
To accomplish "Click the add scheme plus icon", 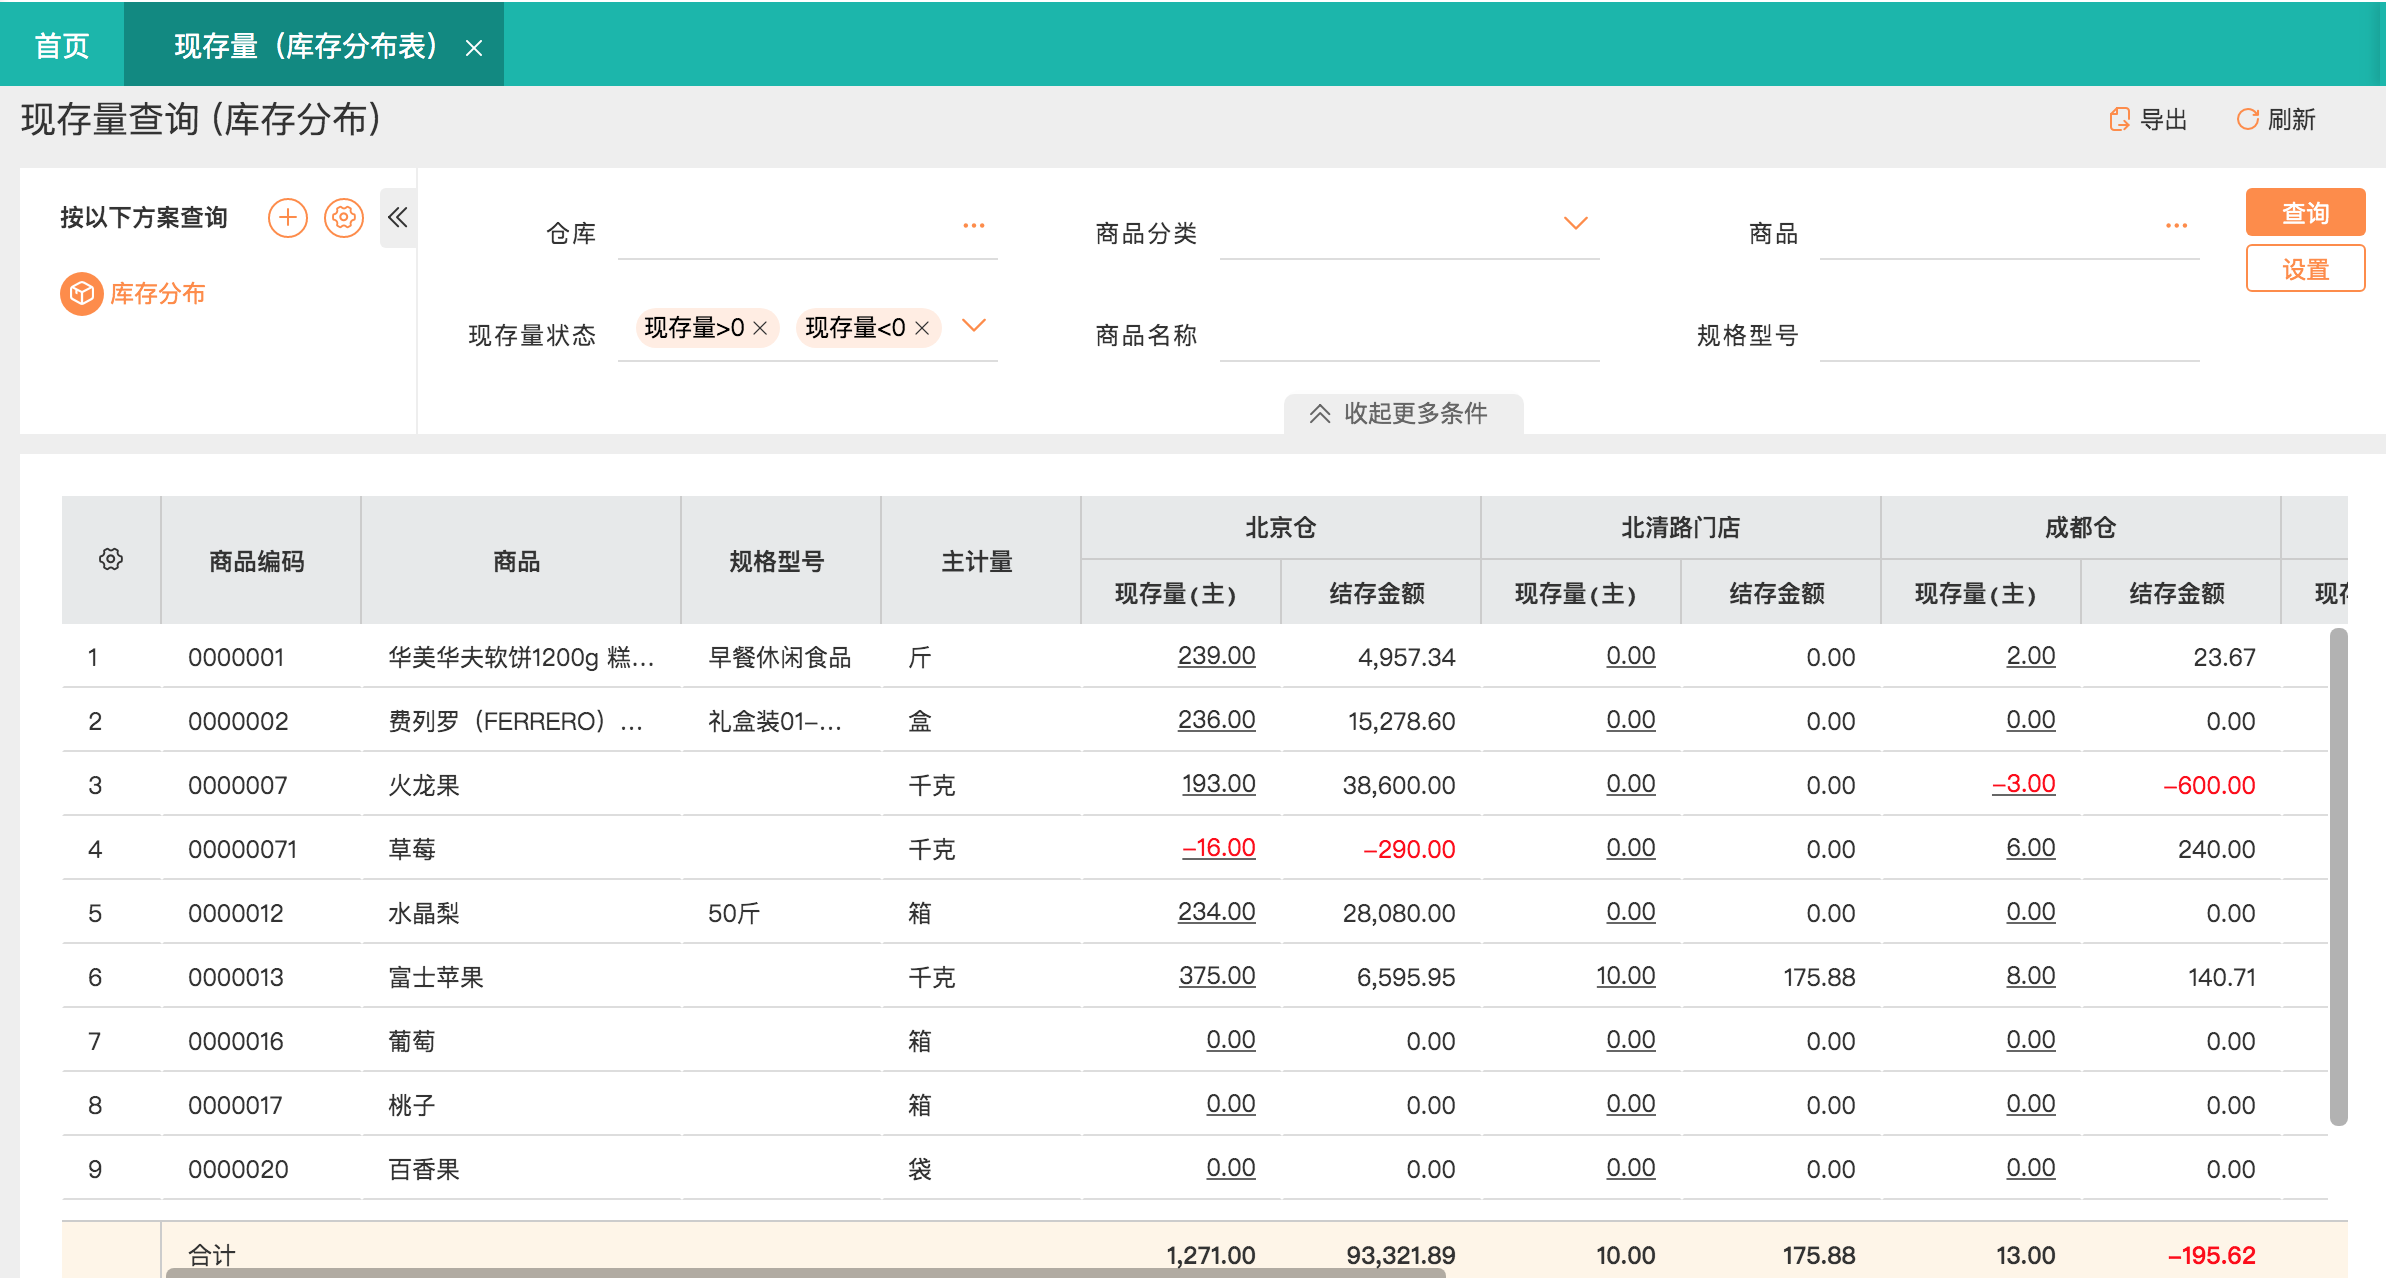I will (290, 219).
